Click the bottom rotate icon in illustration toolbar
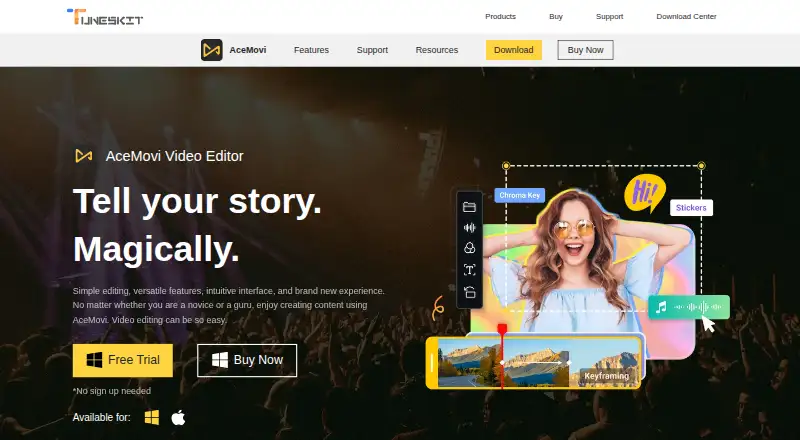This screenshot has height=440, width=800. [469, 292]
